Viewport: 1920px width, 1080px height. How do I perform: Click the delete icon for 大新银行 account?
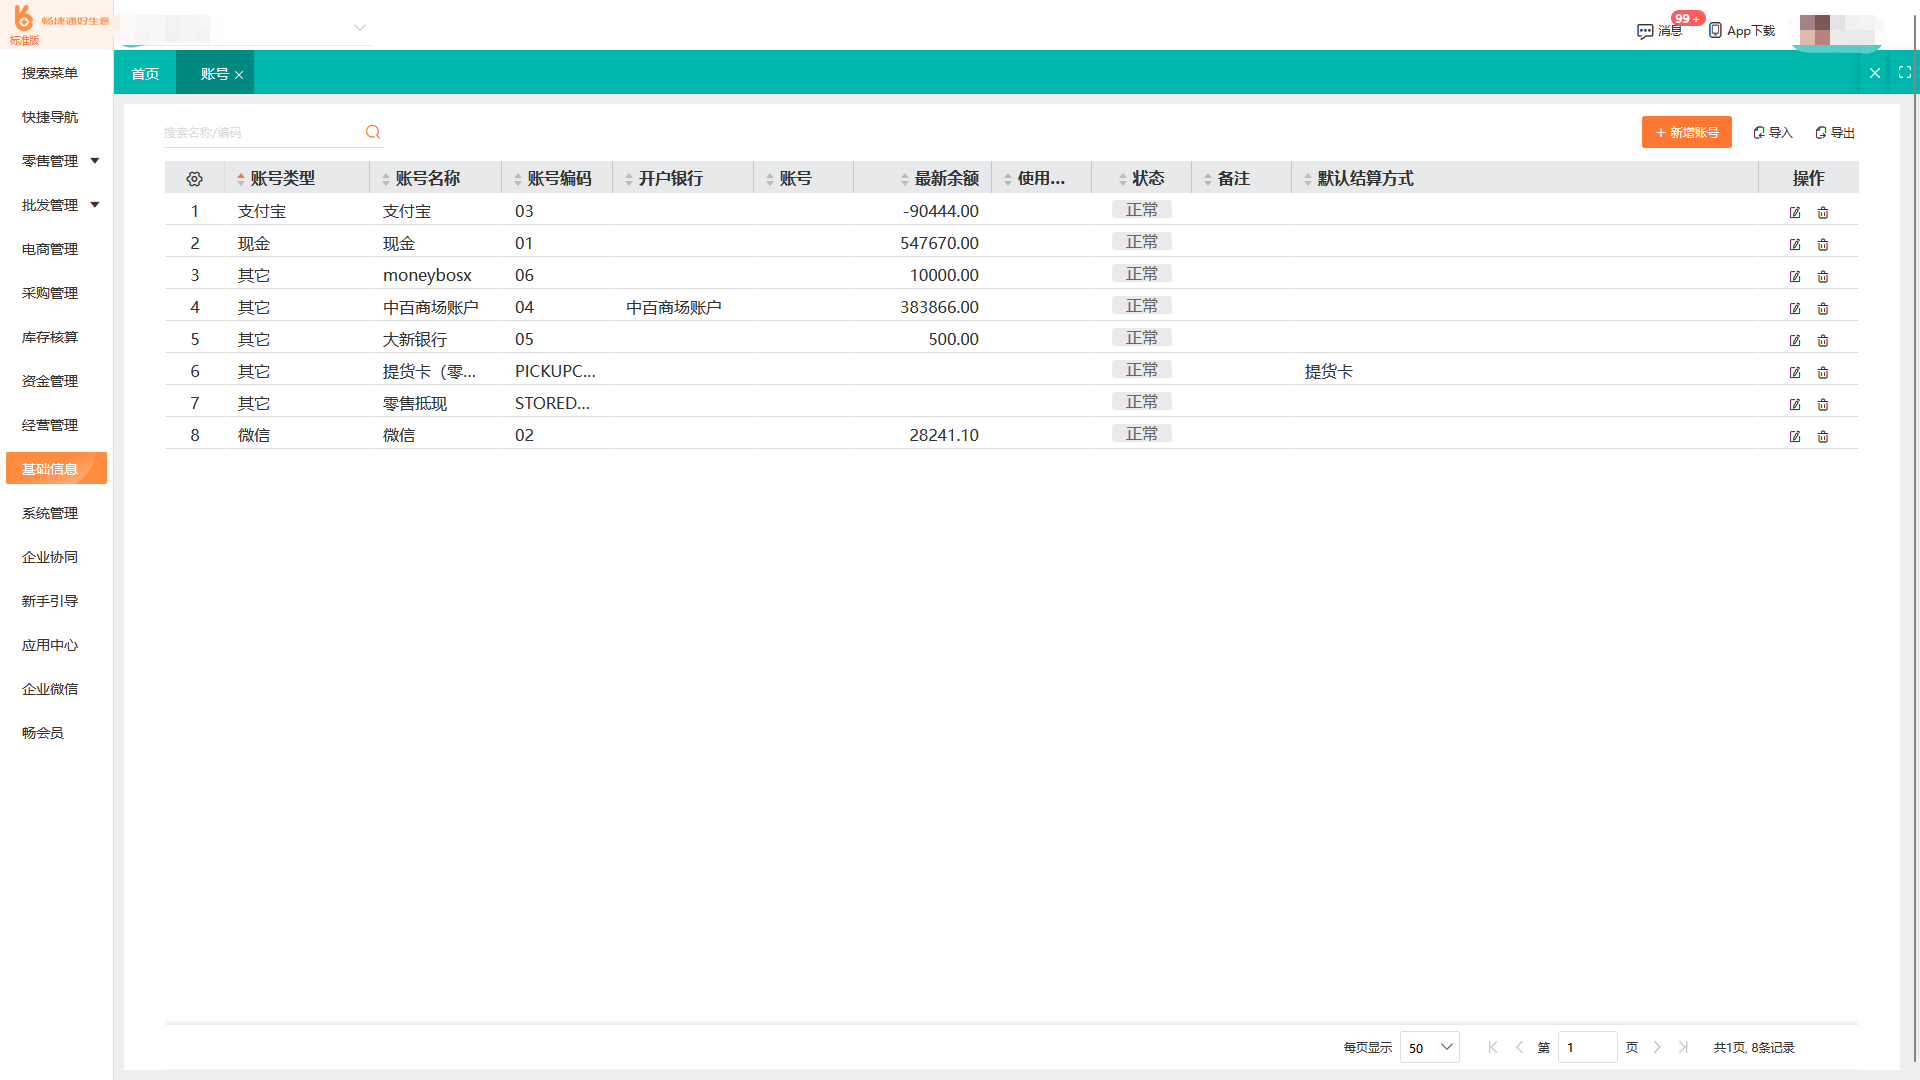click(x=1822, y=339)
